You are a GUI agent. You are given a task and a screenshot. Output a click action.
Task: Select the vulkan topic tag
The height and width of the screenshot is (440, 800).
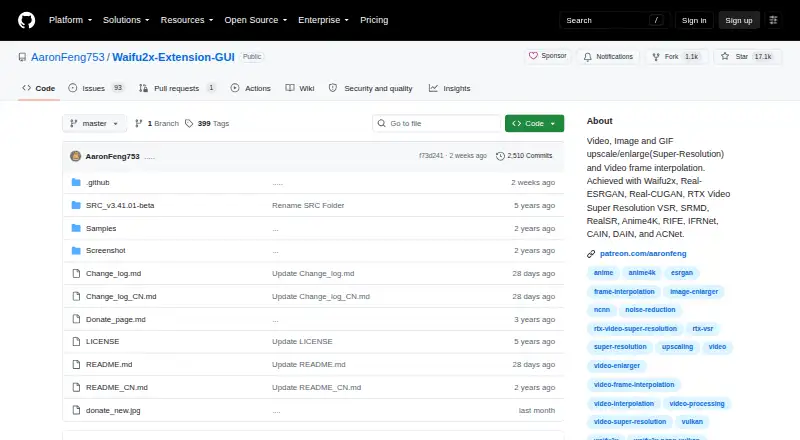pyautogui.click(x=692, y=422)
